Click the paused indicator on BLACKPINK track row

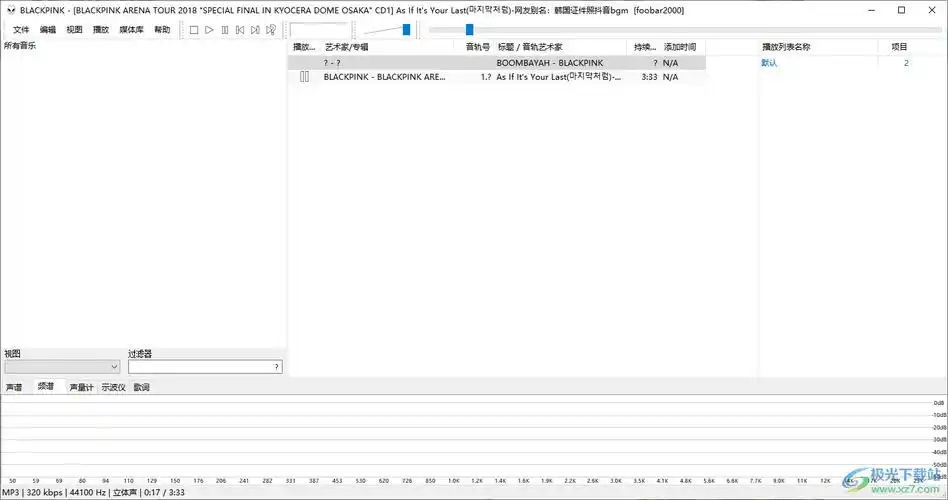[x=305, y=77]
